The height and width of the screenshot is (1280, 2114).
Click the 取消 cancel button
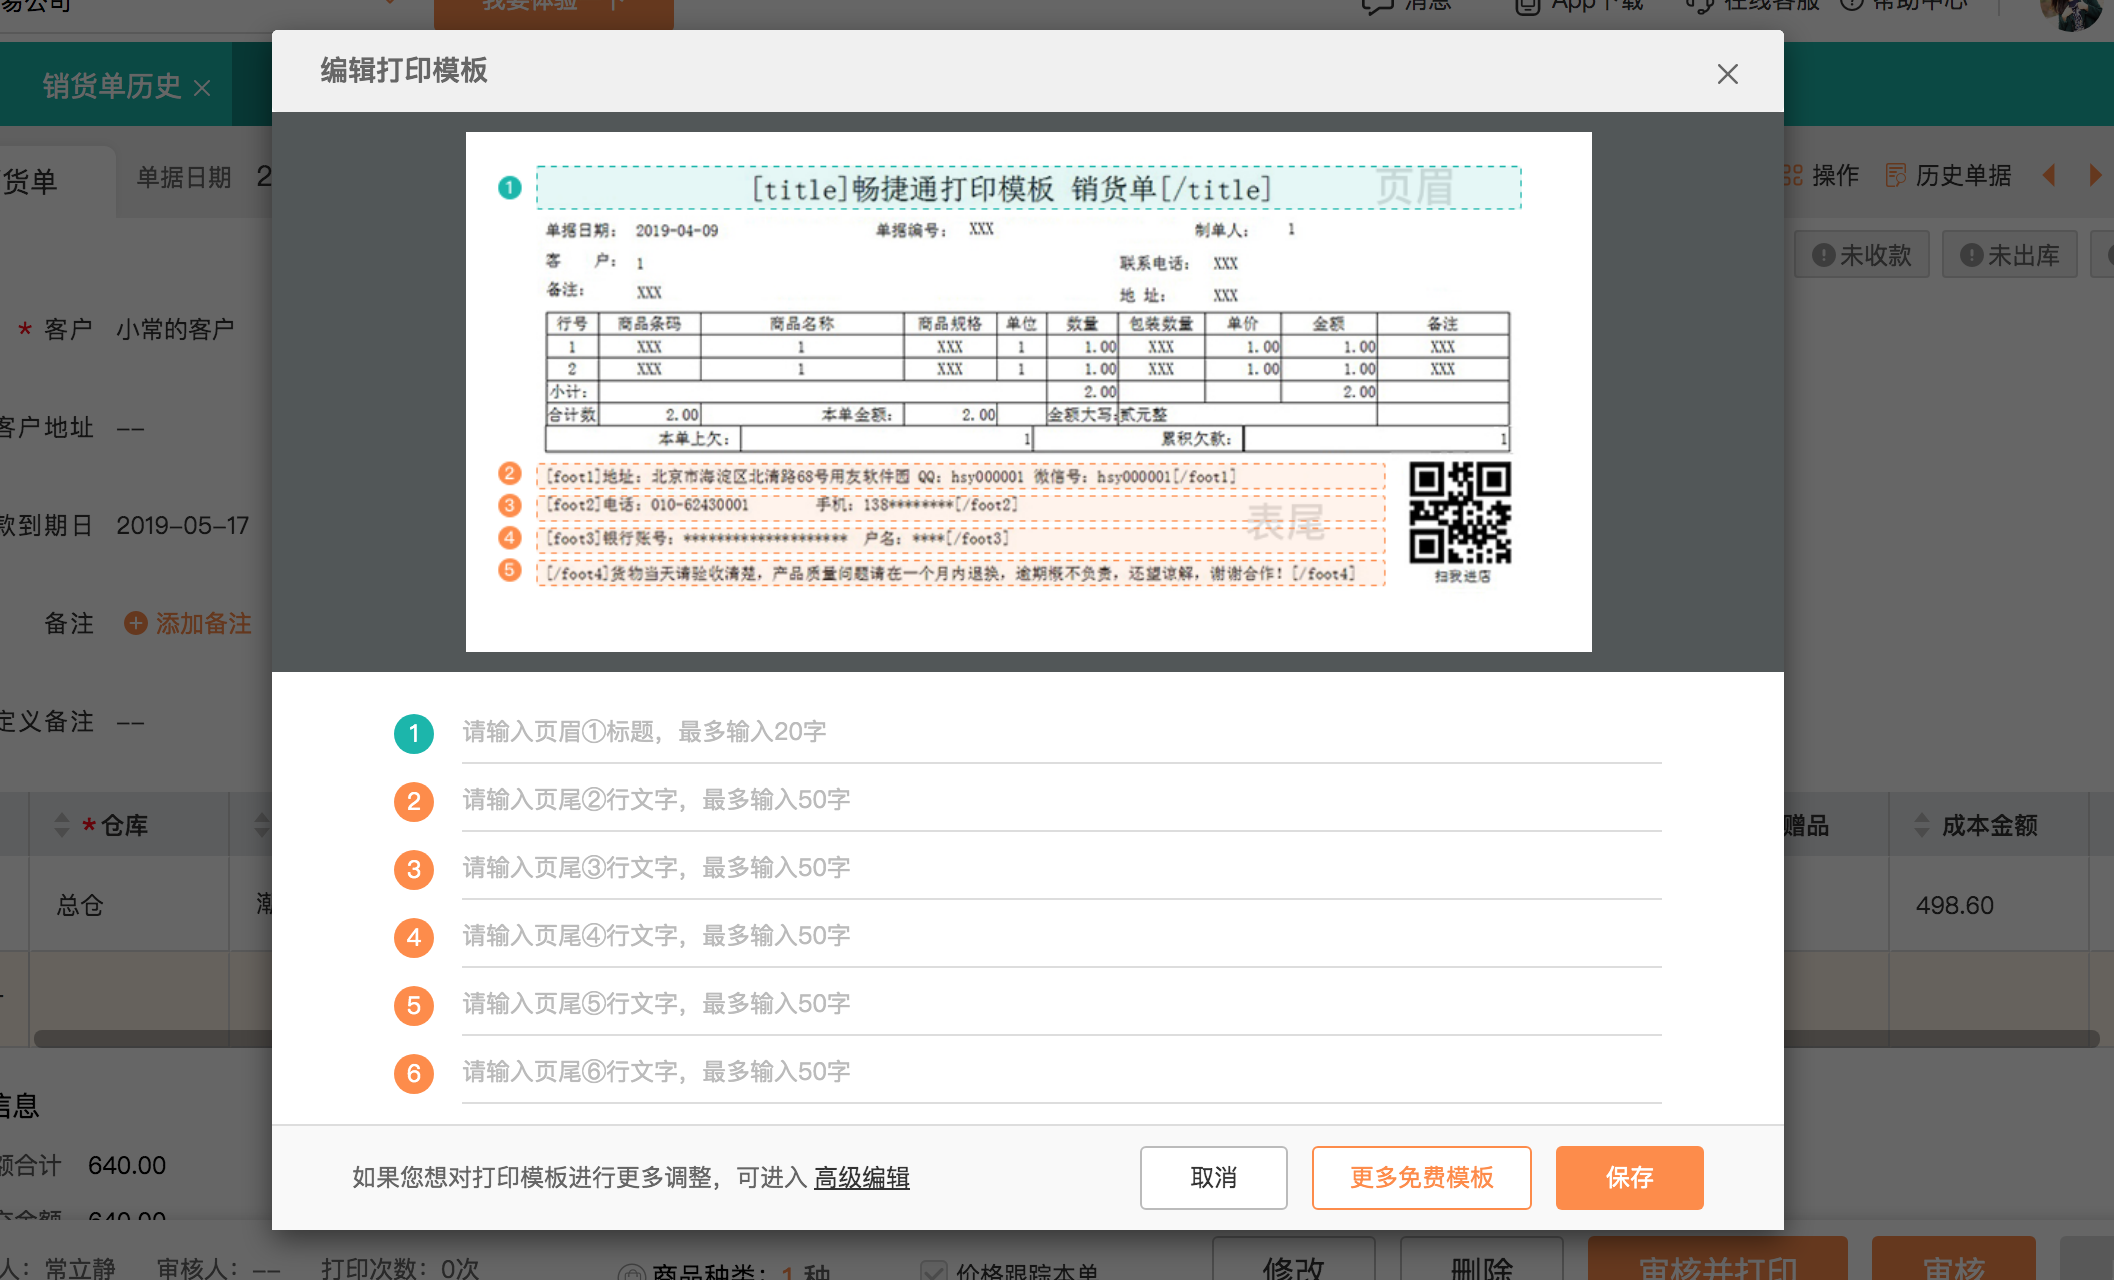[1217, 1176]
